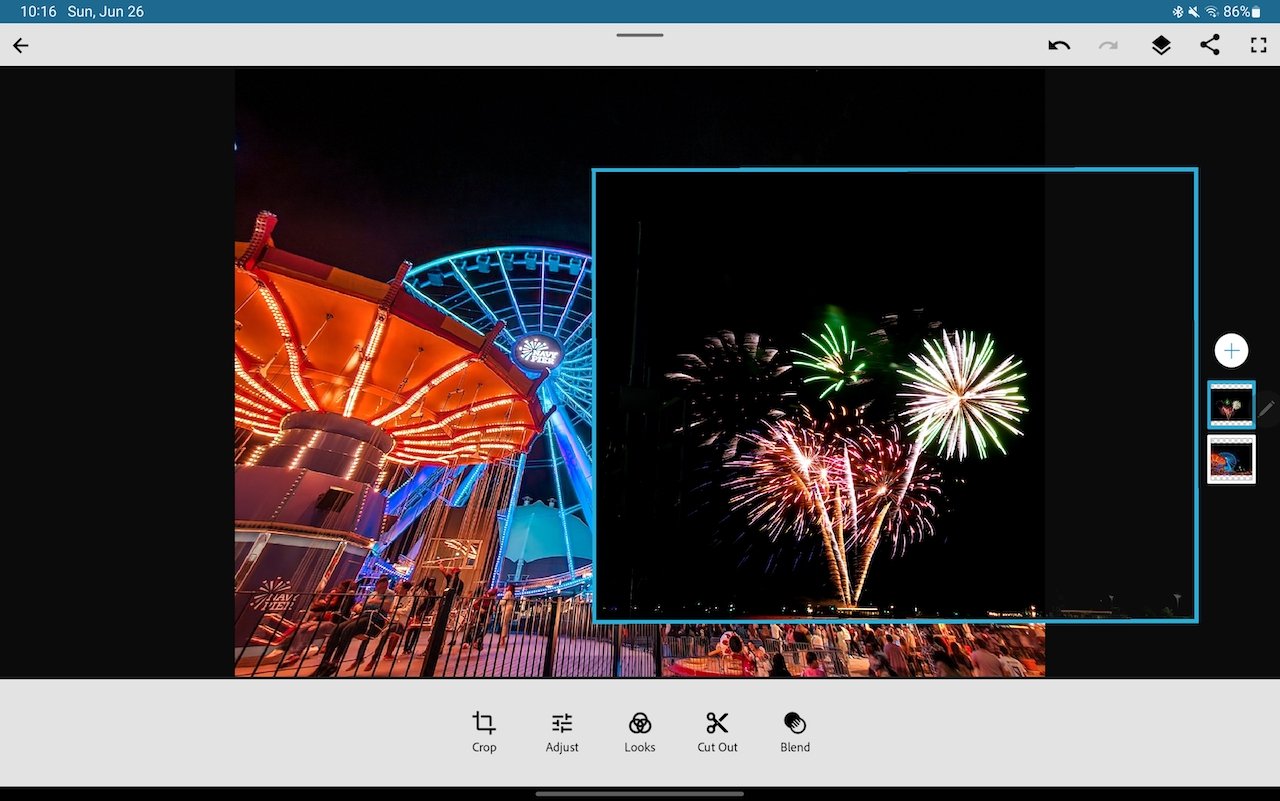This screenshot has width=1280, height=801.
Task: Tap the back arrow to exit editor
Action: pos(21,45)
